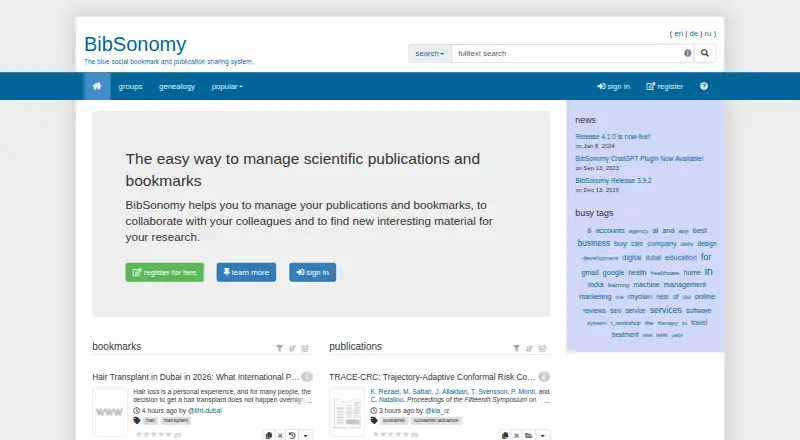Click the 'accounts' busy tag
Screen dimensions: 800x440
pos(610,230)
